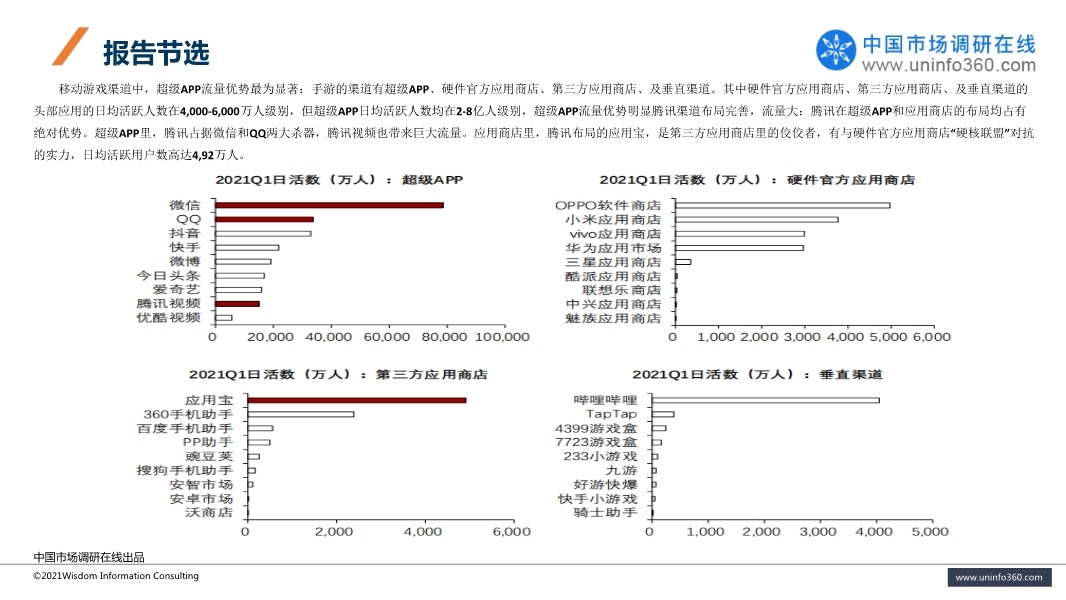Select the 华为应用市场 axis label
The width and height of the screenshot is (1066, 600).
click(613, 248)
